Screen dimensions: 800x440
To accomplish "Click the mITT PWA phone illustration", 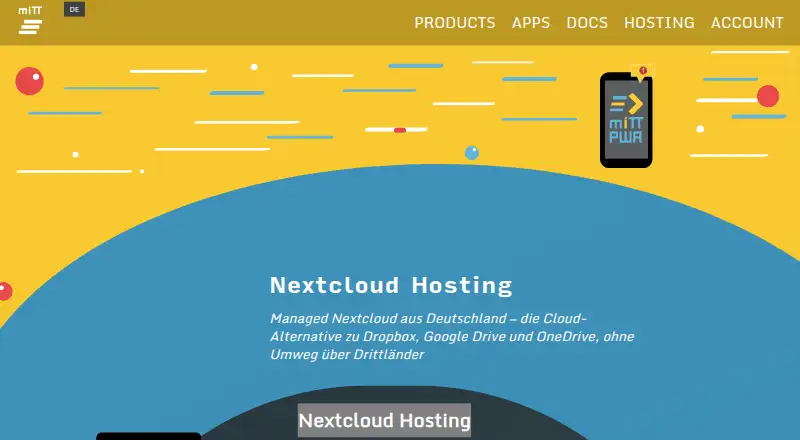I will [x=626, y=120].
